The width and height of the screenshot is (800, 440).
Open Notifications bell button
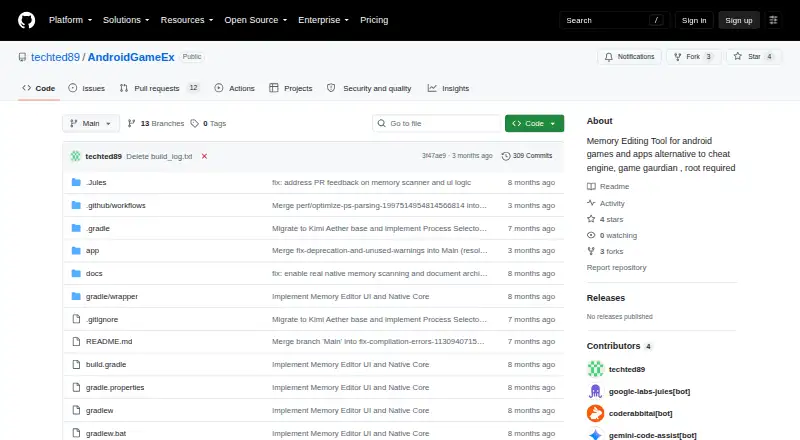coord(630,57)
